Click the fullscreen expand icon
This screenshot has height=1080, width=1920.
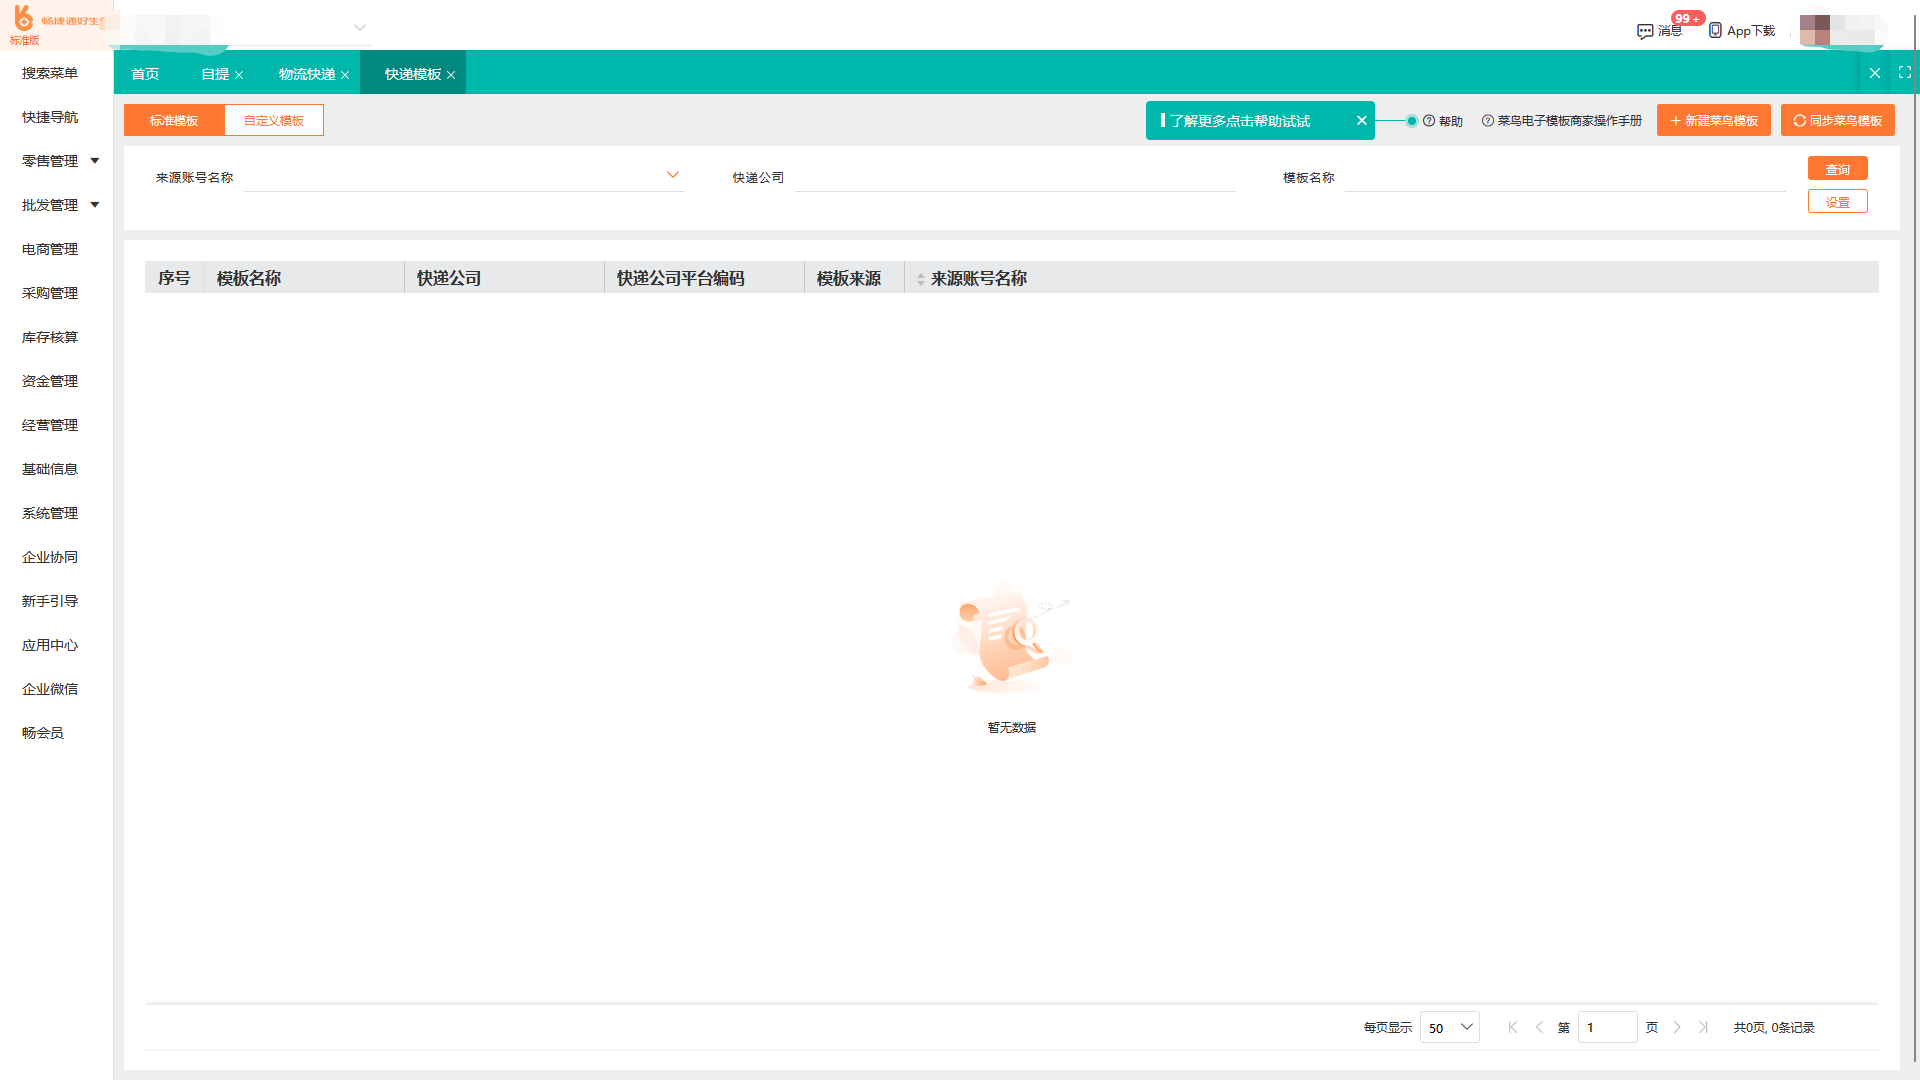(1904, 73)
